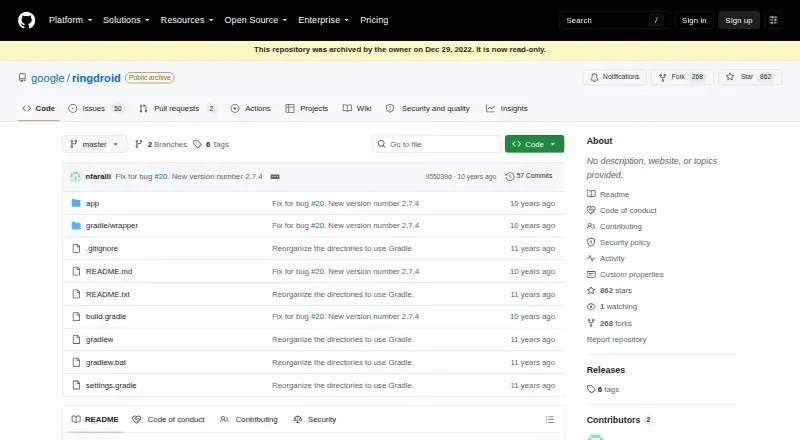
Task: Open the master branch selector dropdown
Action: point(94,144)
